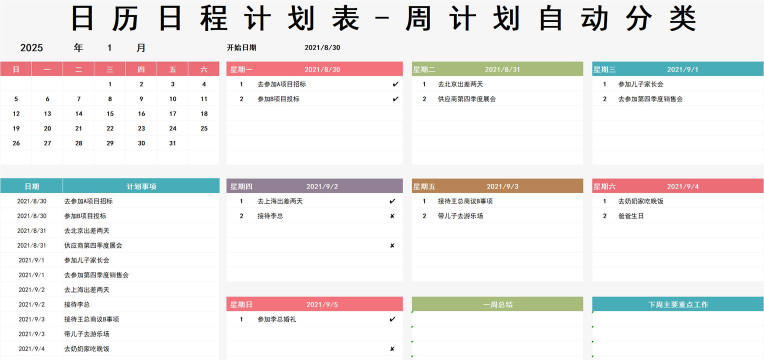The width and height of the screenshot is (764, 360).
Task: Toggle checkmark beside 去参加A项目招标 in 星期一 panel
Action: click(x=395, y=84)
